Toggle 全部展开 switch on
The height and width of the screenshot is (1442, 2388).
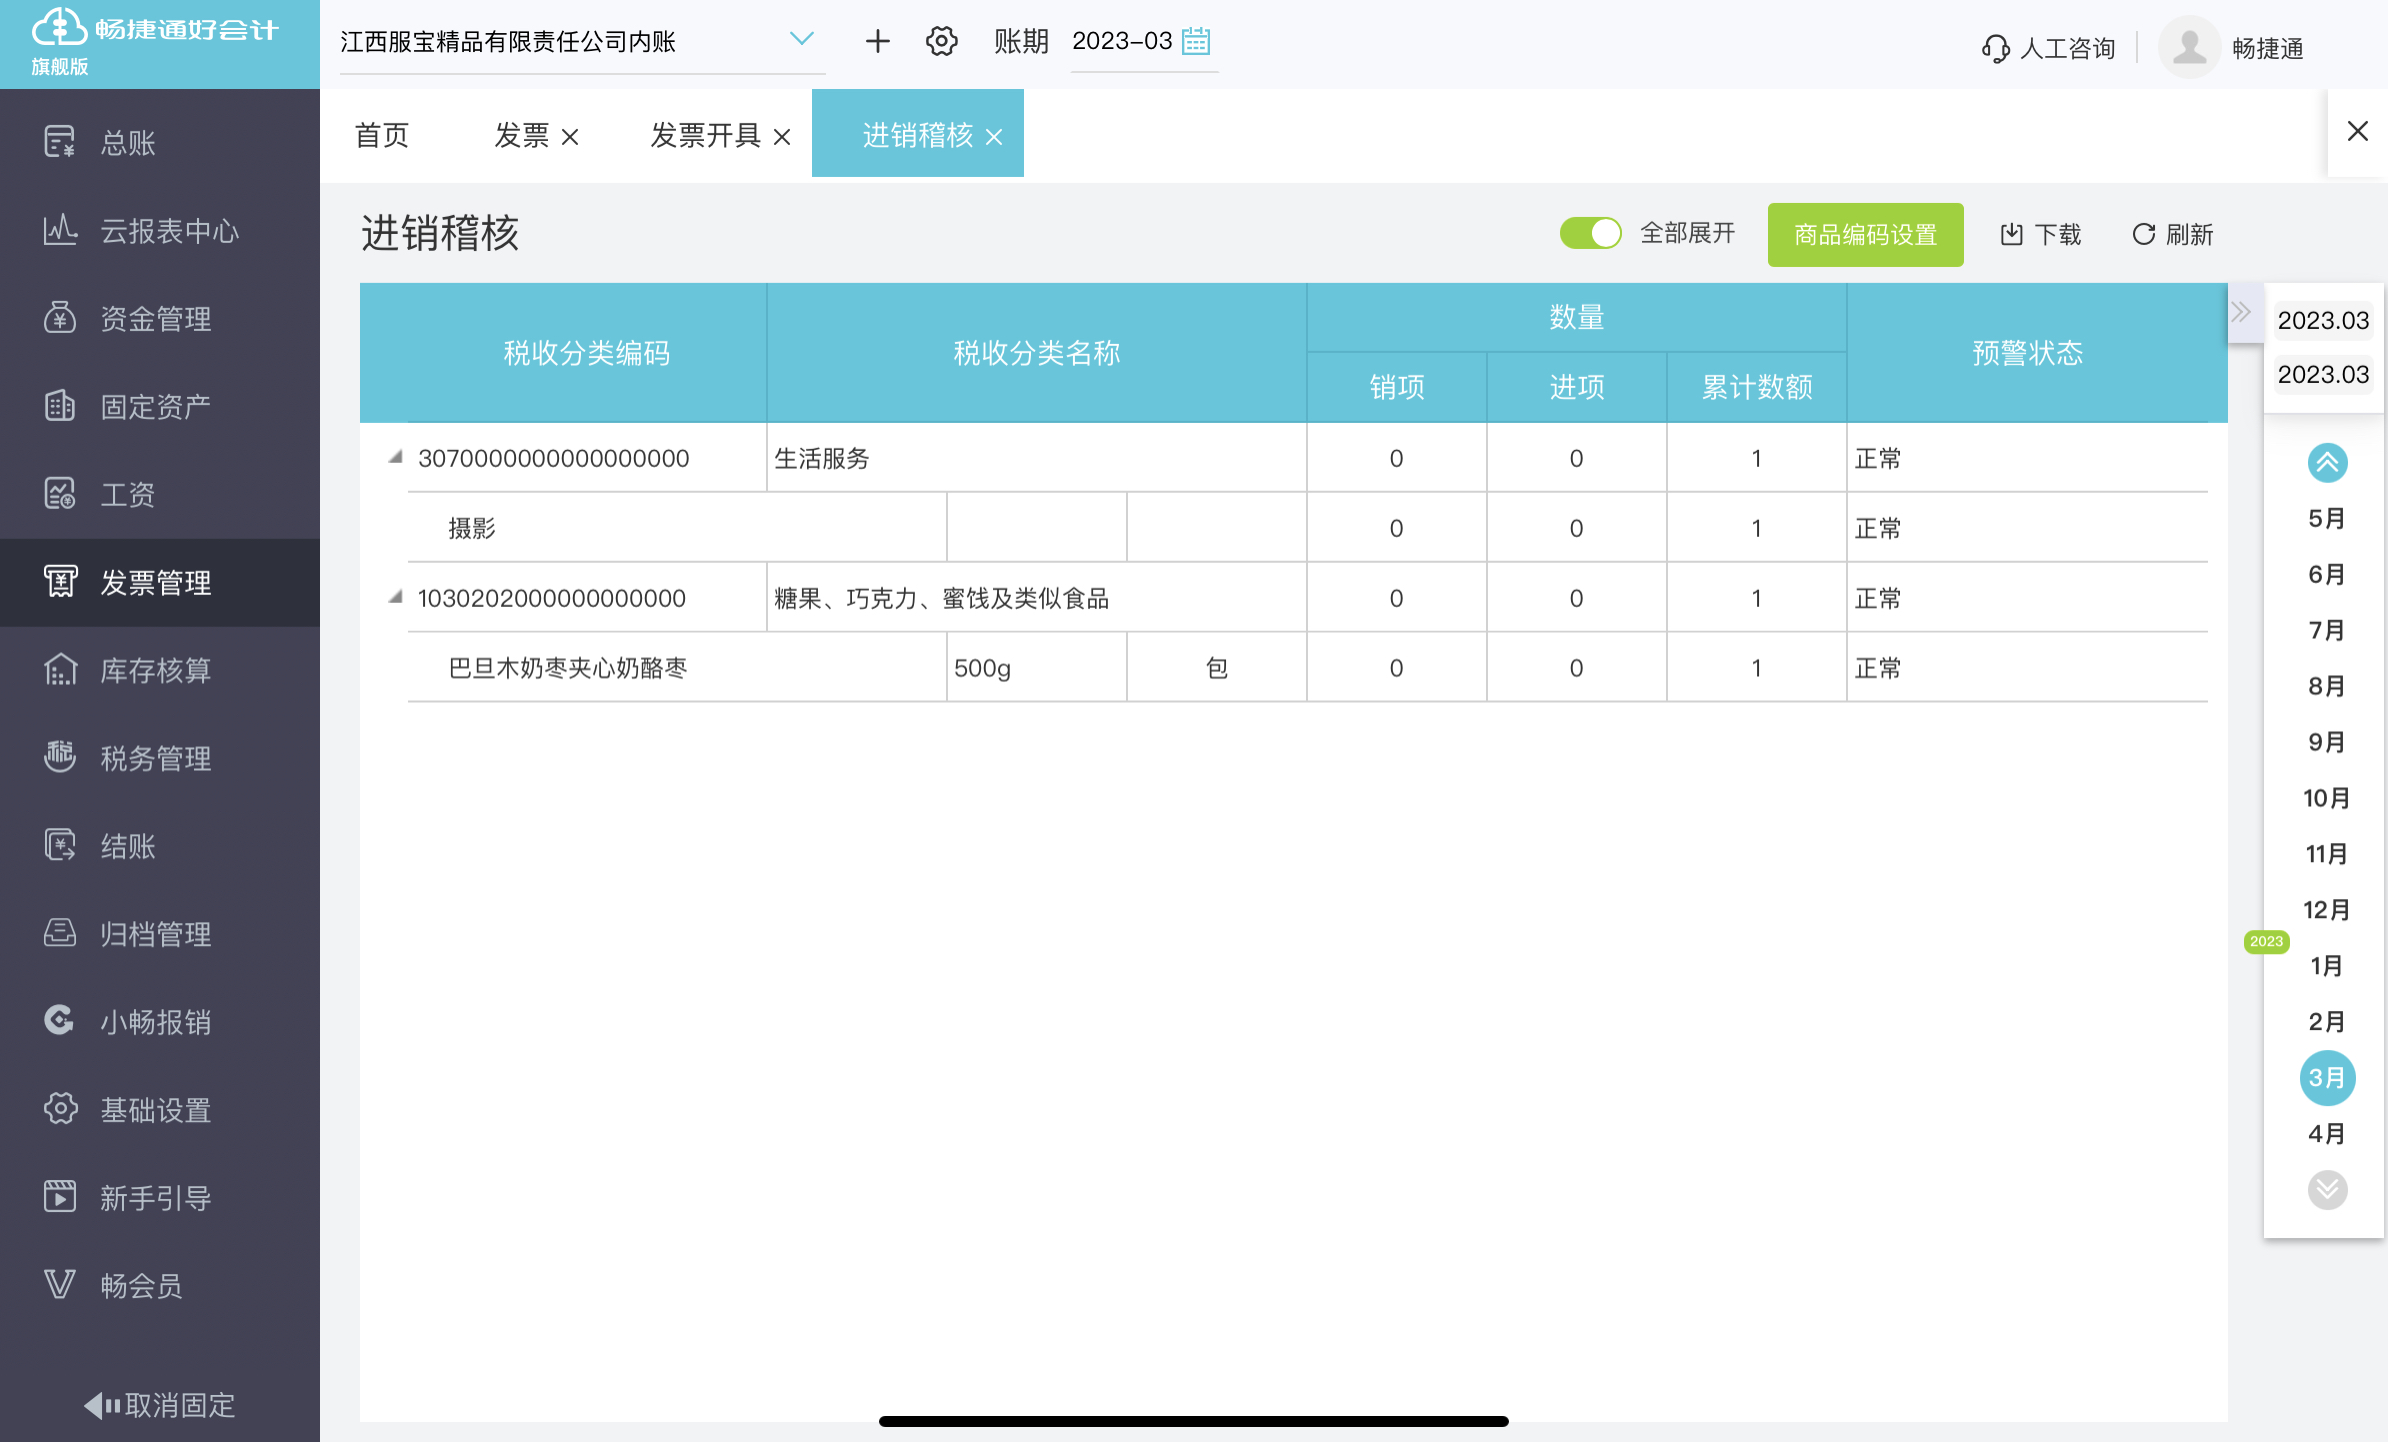[x=1588, y=234]
